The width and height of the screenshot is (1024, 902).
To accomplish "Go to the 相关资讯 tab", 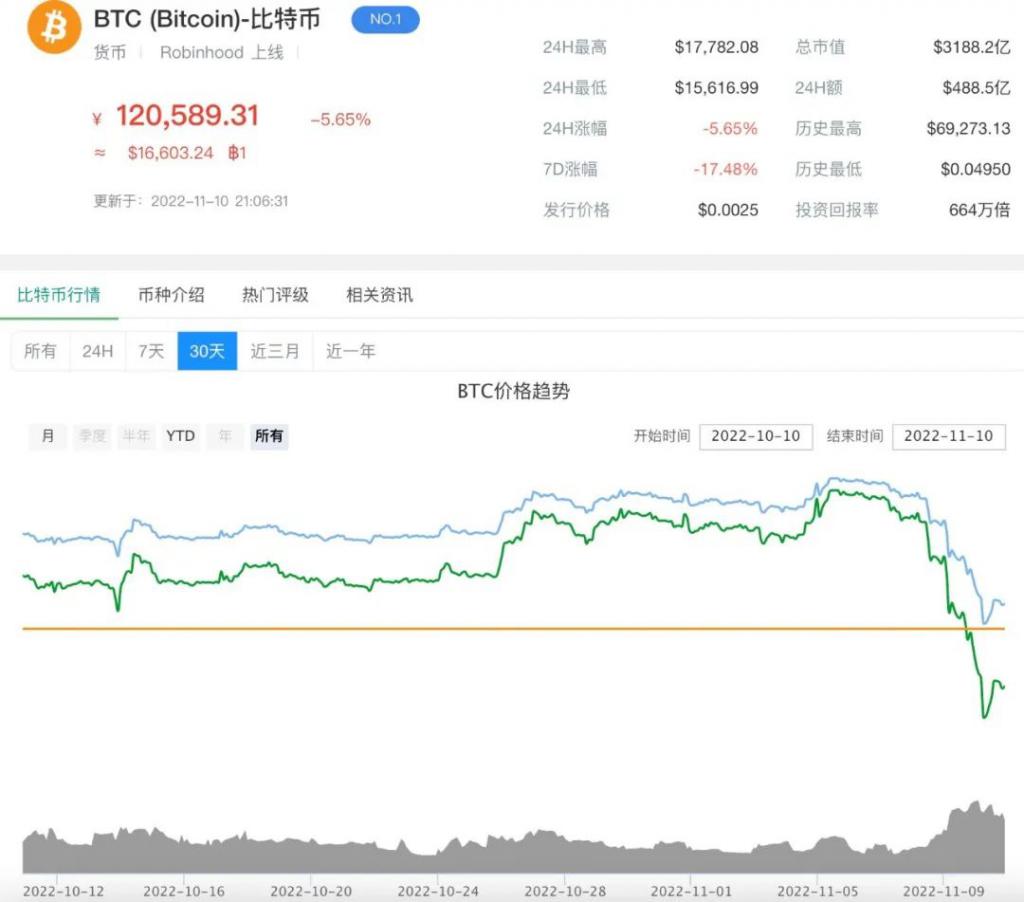I will (x=379, y=295).
